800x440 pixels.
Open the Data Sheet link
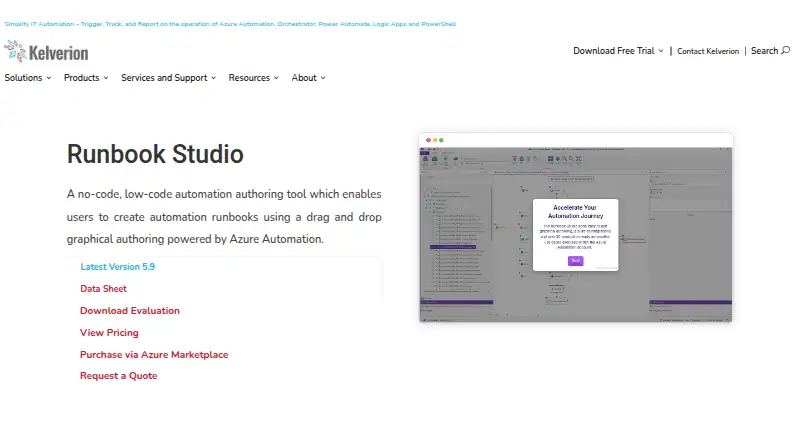click(103, 288)
